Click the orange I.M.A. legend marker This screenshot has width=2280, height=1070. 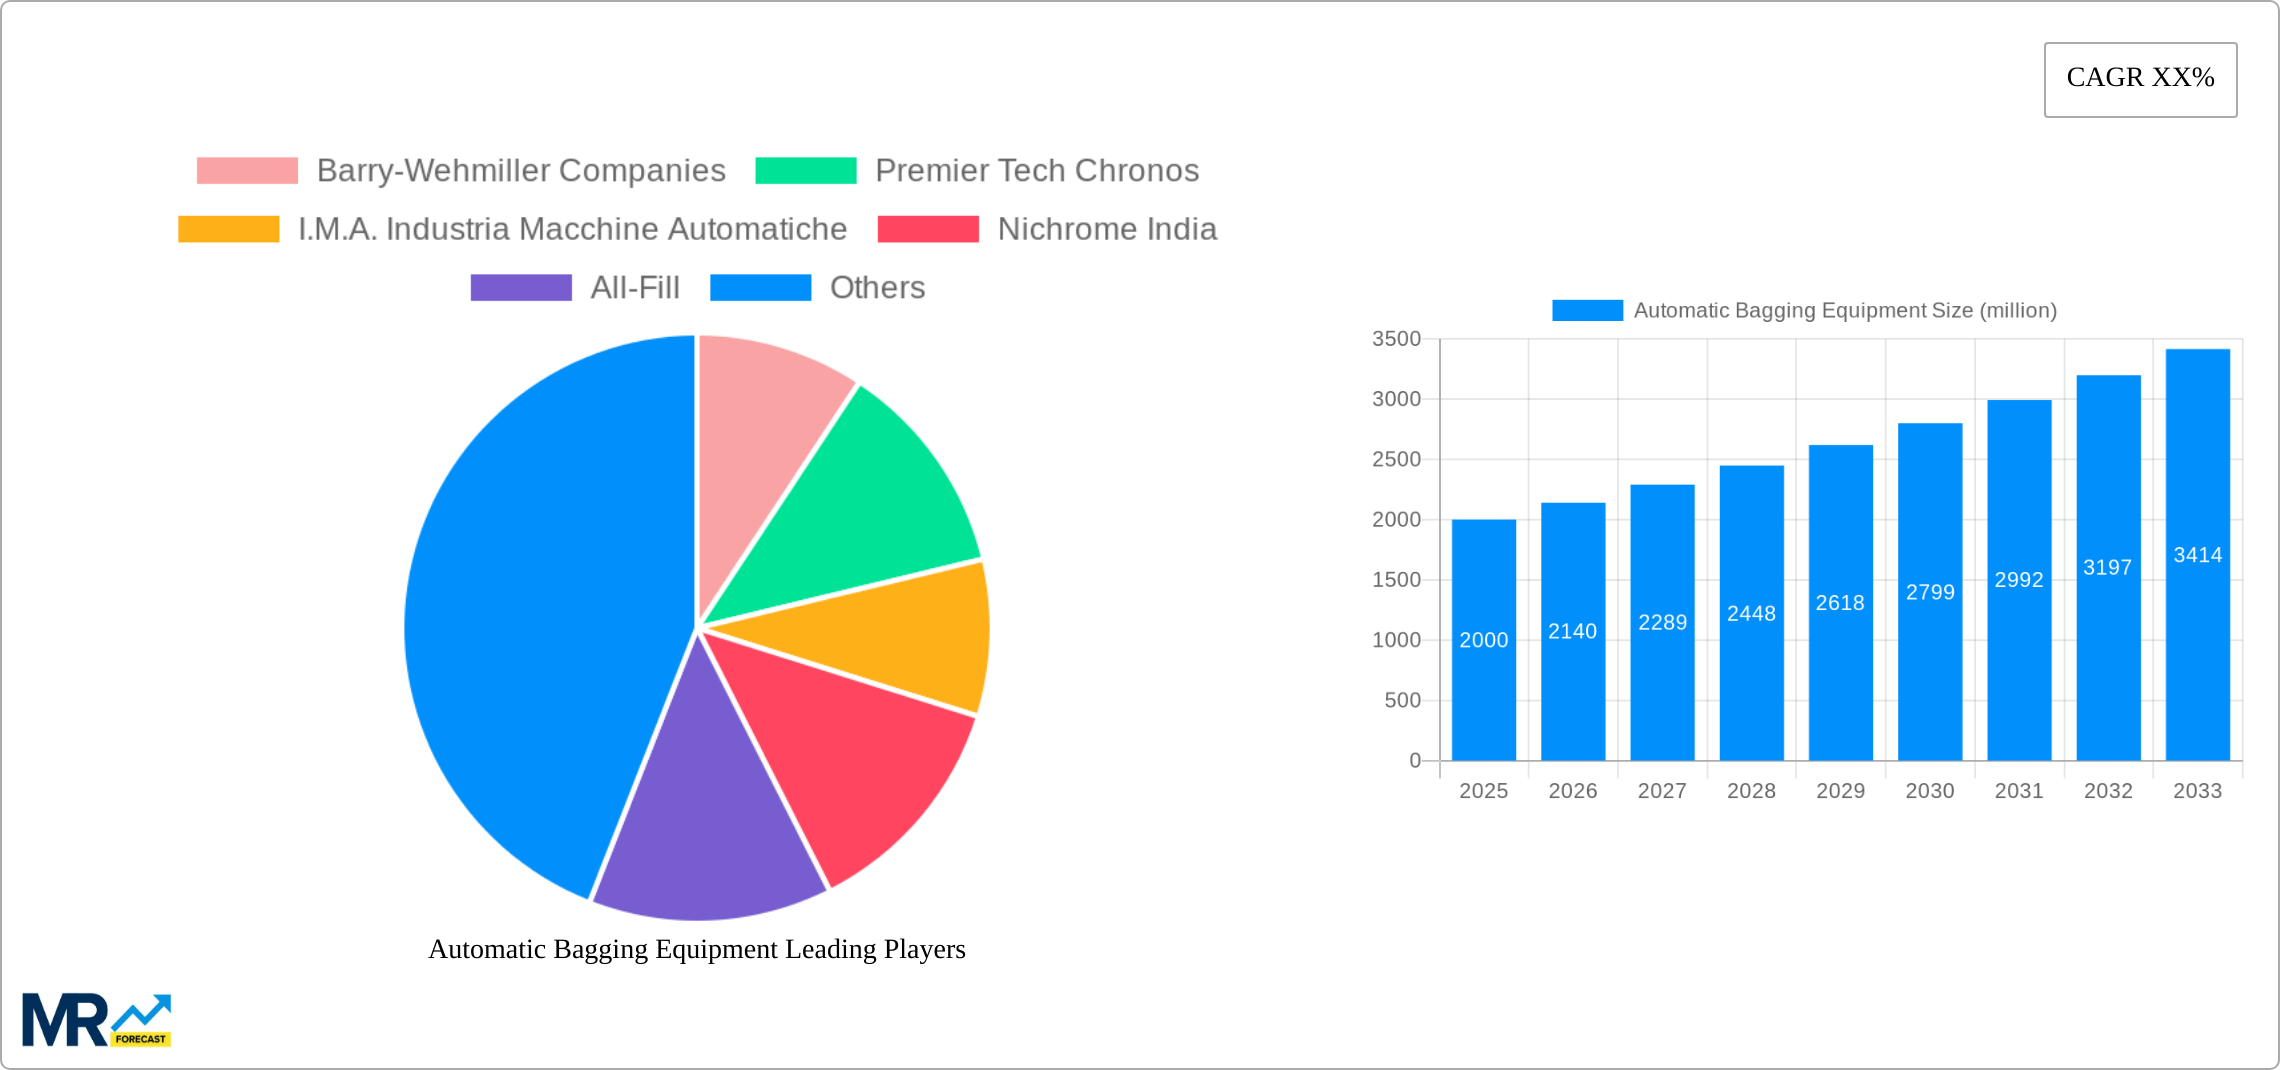point(227,228)
